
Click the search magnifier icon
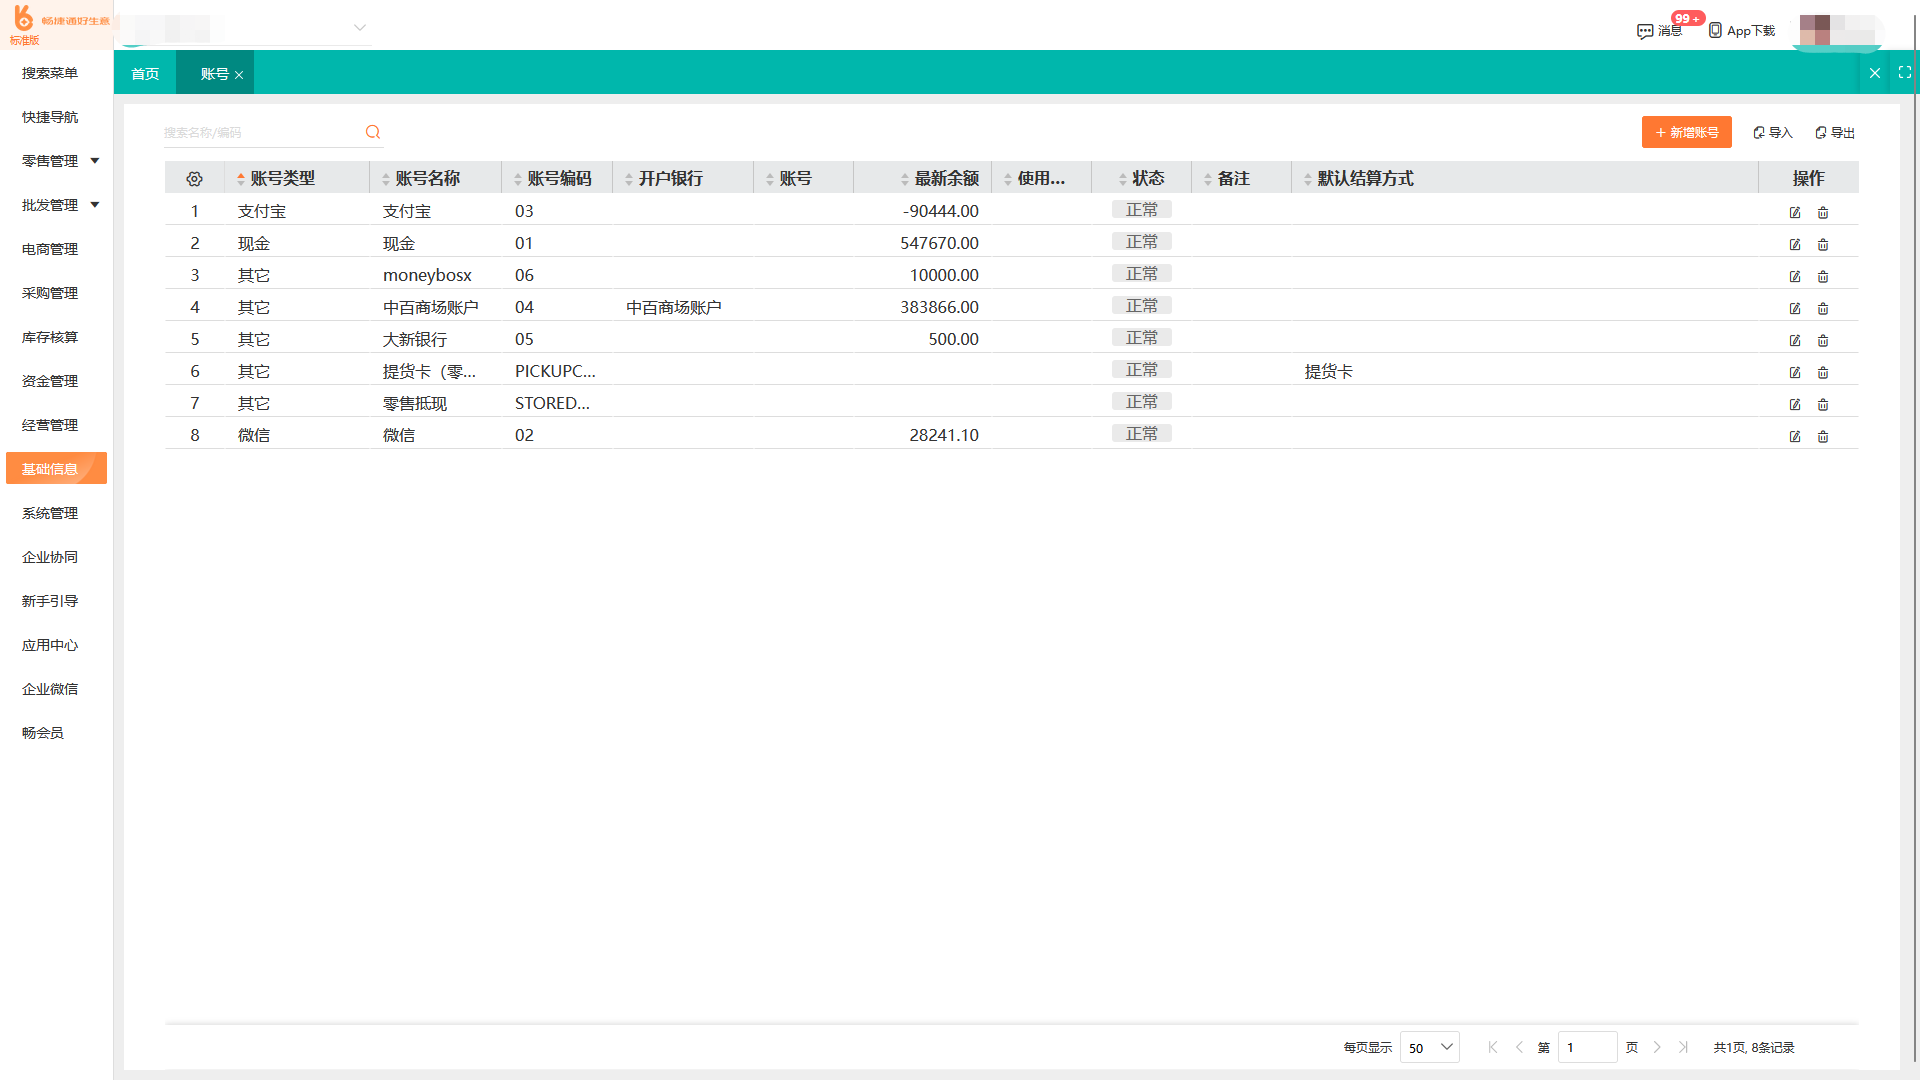pos(373,132)
